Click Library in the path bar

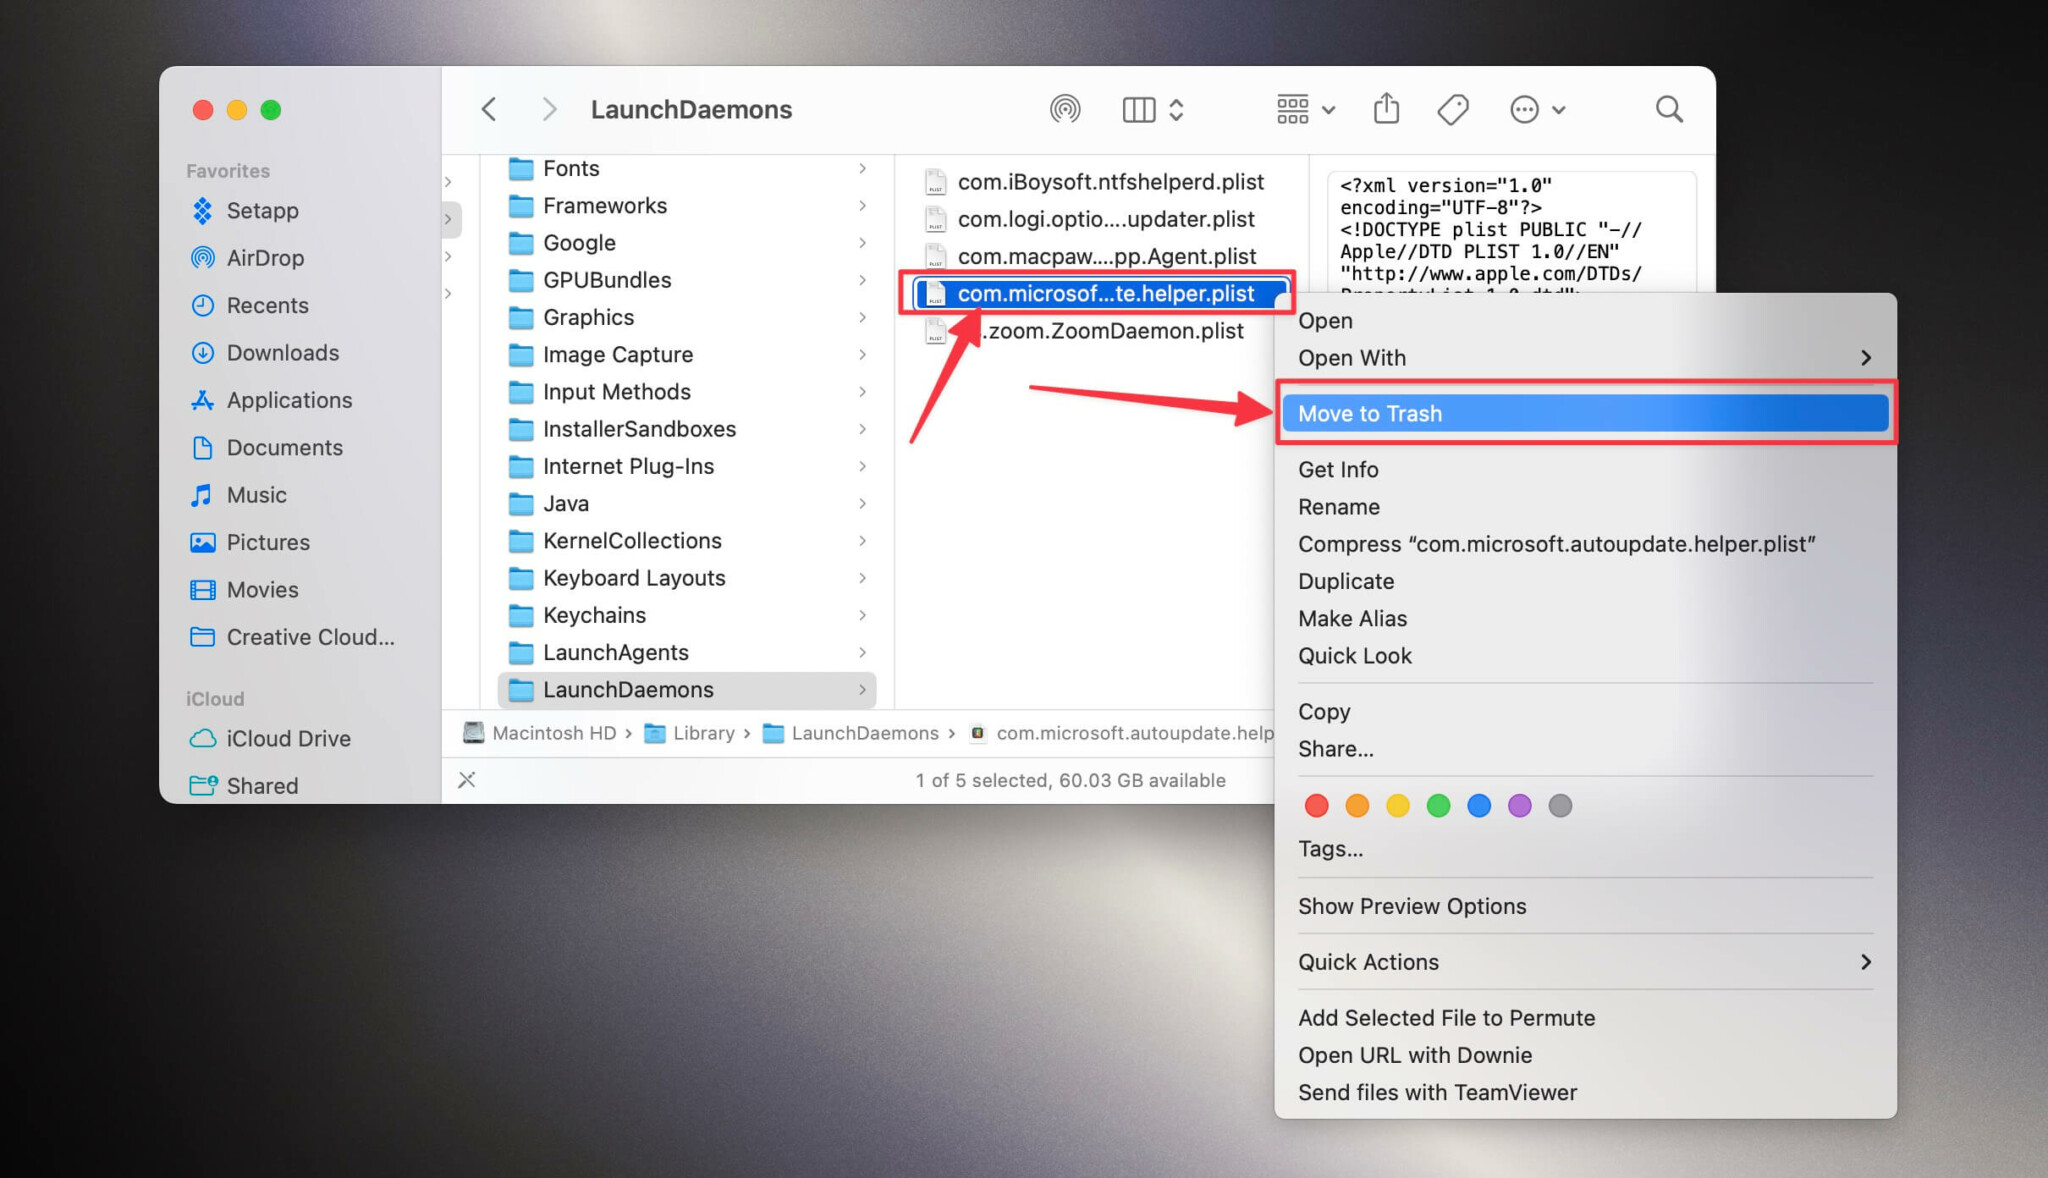click(x=703, y=733)
